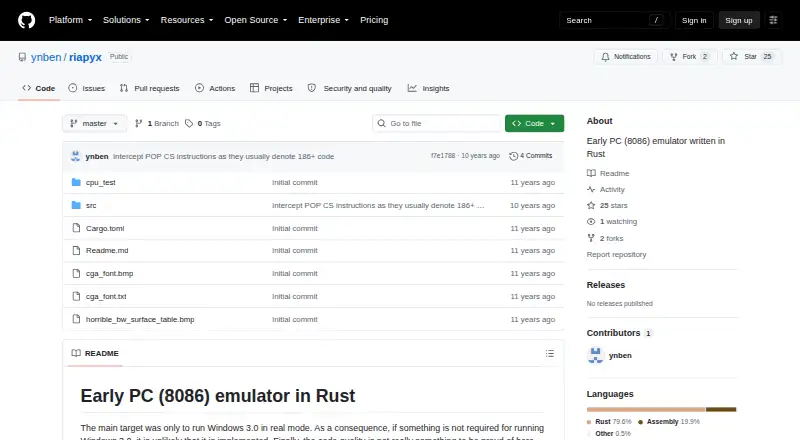Open the GitHub home logo

click(x=27, y=20)
